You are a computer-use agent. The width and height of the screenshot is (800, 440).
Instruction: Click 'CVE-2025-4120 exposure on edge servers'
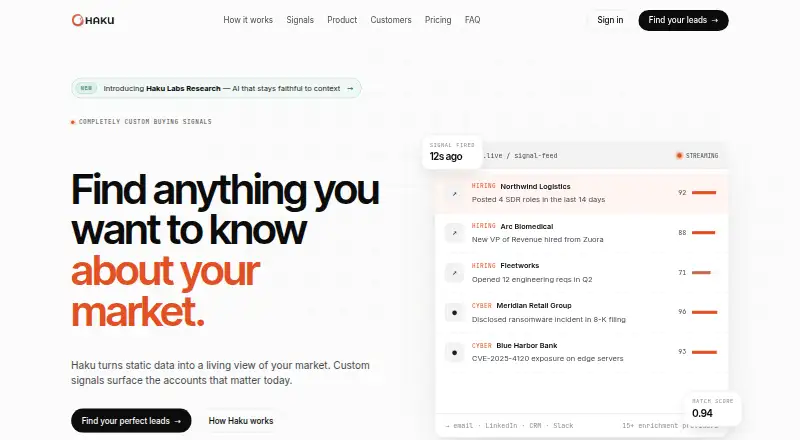click(x=547, y=358)
